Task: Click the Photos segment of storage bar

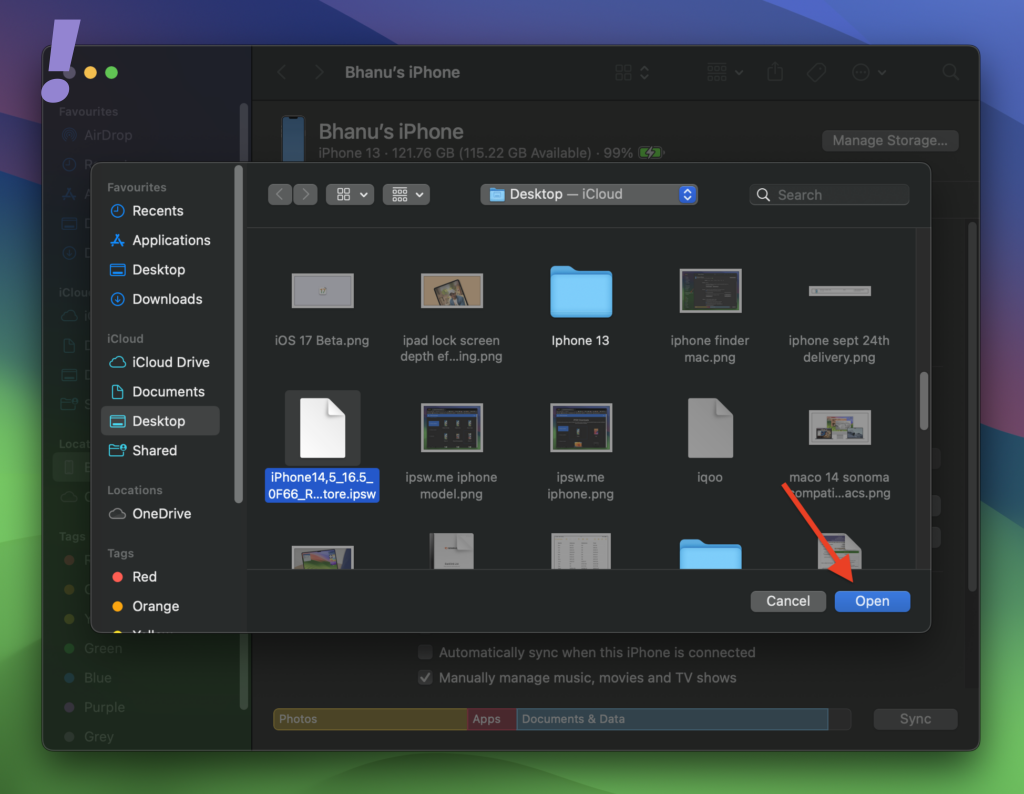Action: [x=370, y=719]
